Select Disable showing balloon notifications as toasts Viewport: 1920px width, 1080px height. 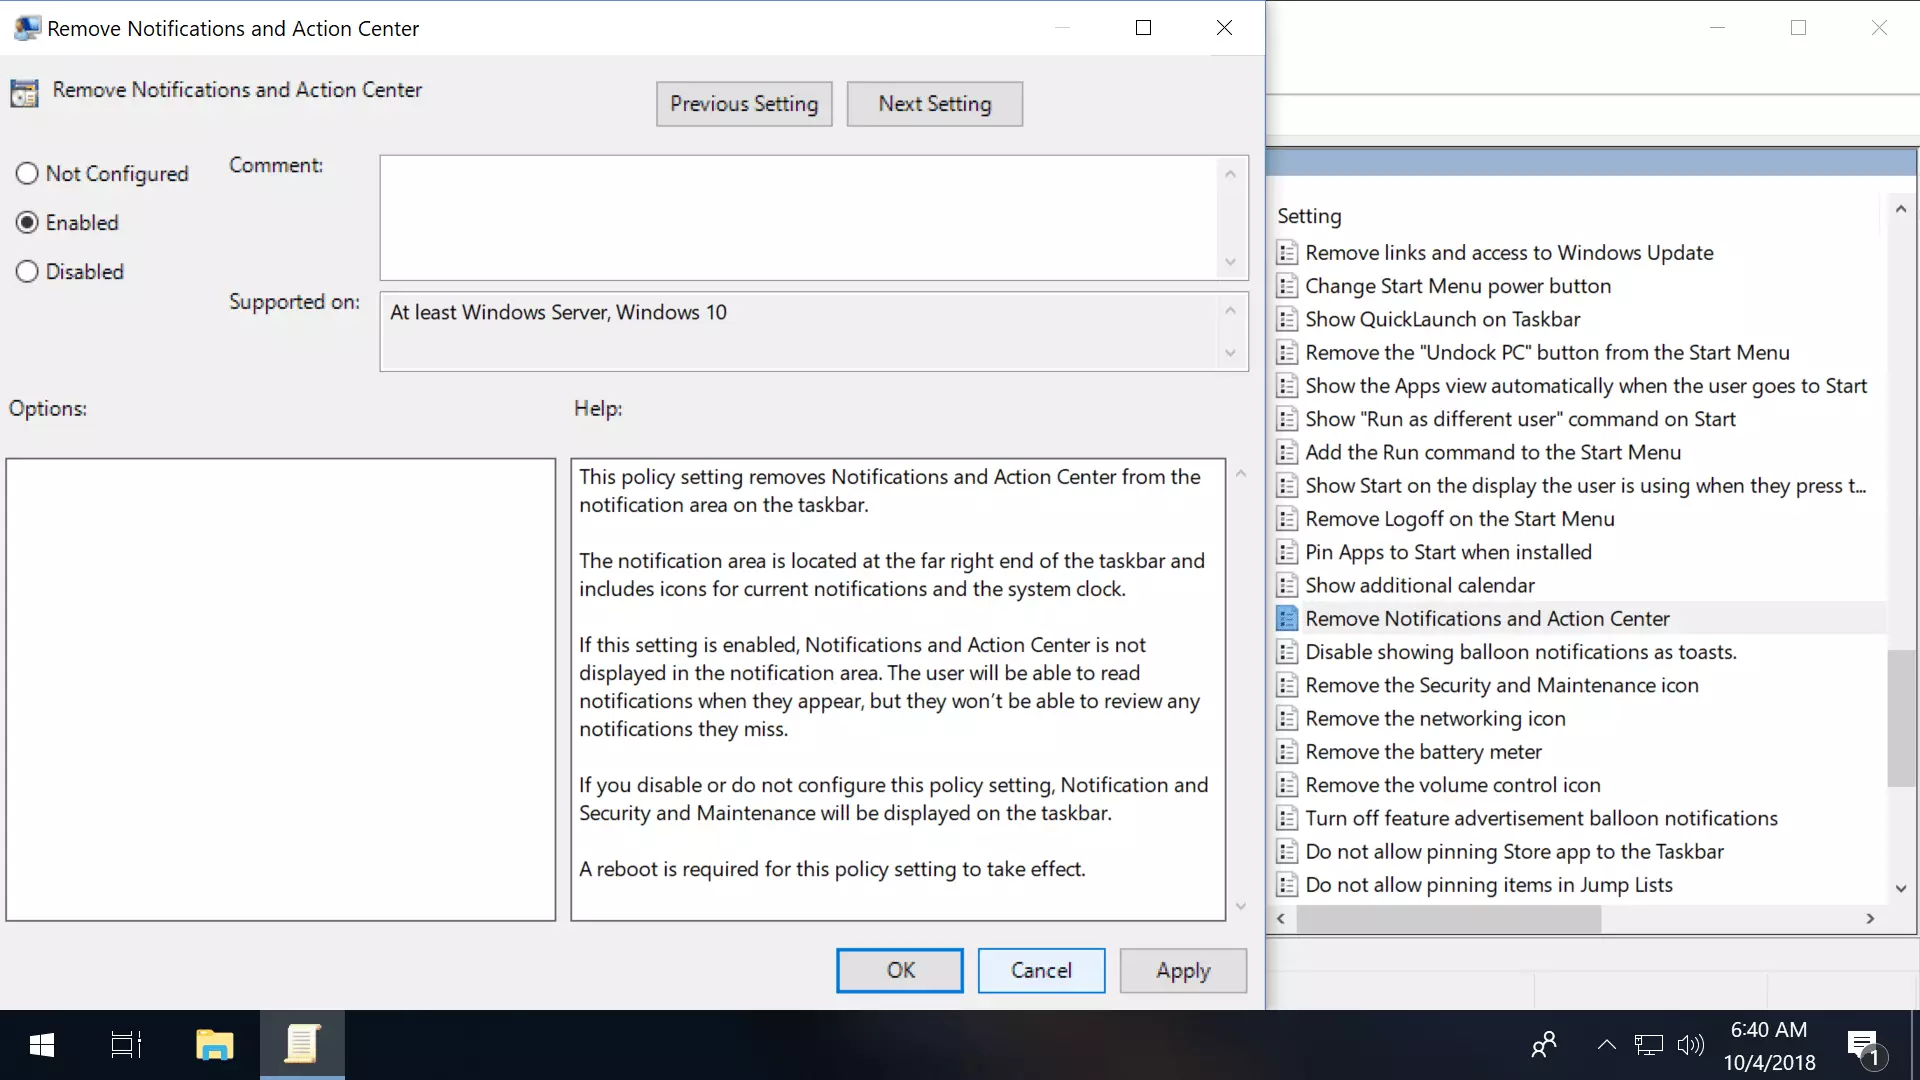pyautogui.click(x=1520, y=650)
